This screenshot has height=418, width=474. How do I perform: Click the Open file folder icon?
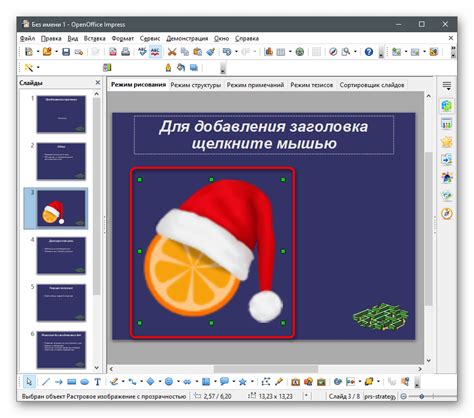47,52
